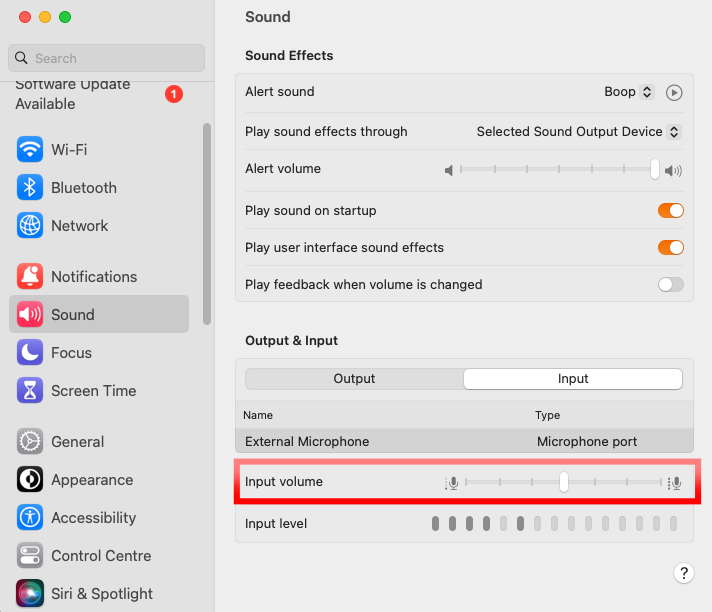
Task: Click the Control Centre icon
Action: click(x=30, y=556)
